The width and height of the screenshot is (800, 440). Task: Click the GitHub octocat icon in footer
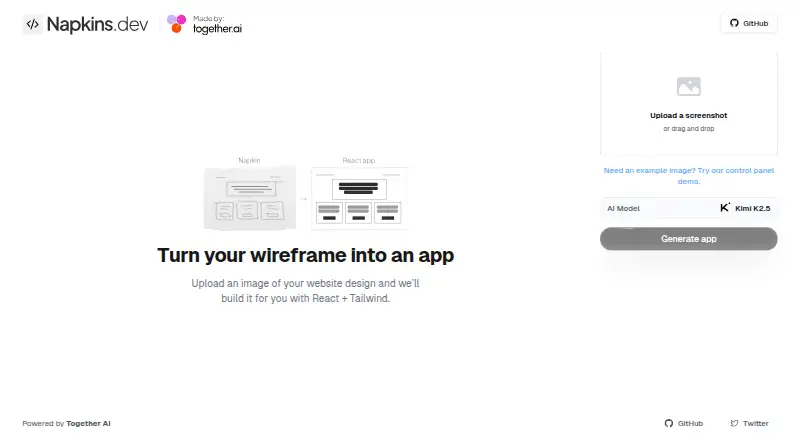[x=669, y=423]
